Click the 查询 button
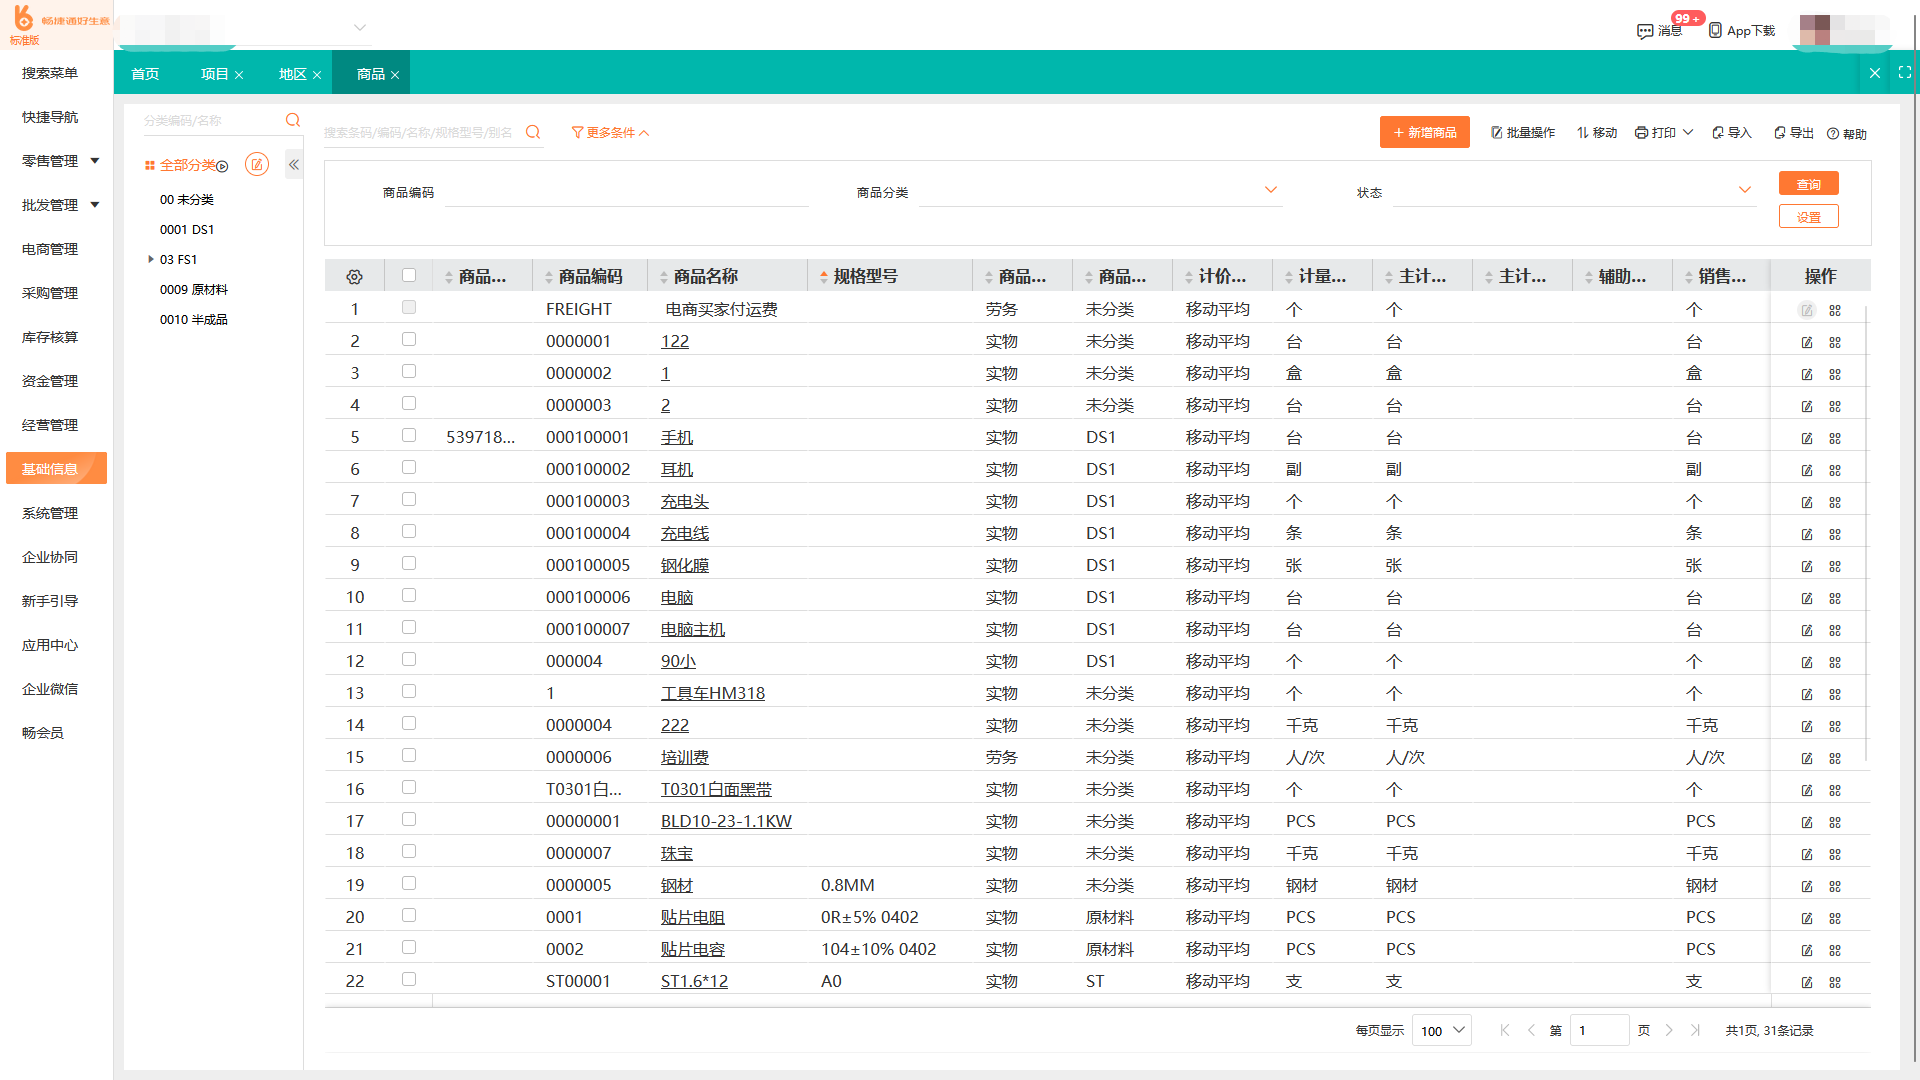 coord(1807,183)
